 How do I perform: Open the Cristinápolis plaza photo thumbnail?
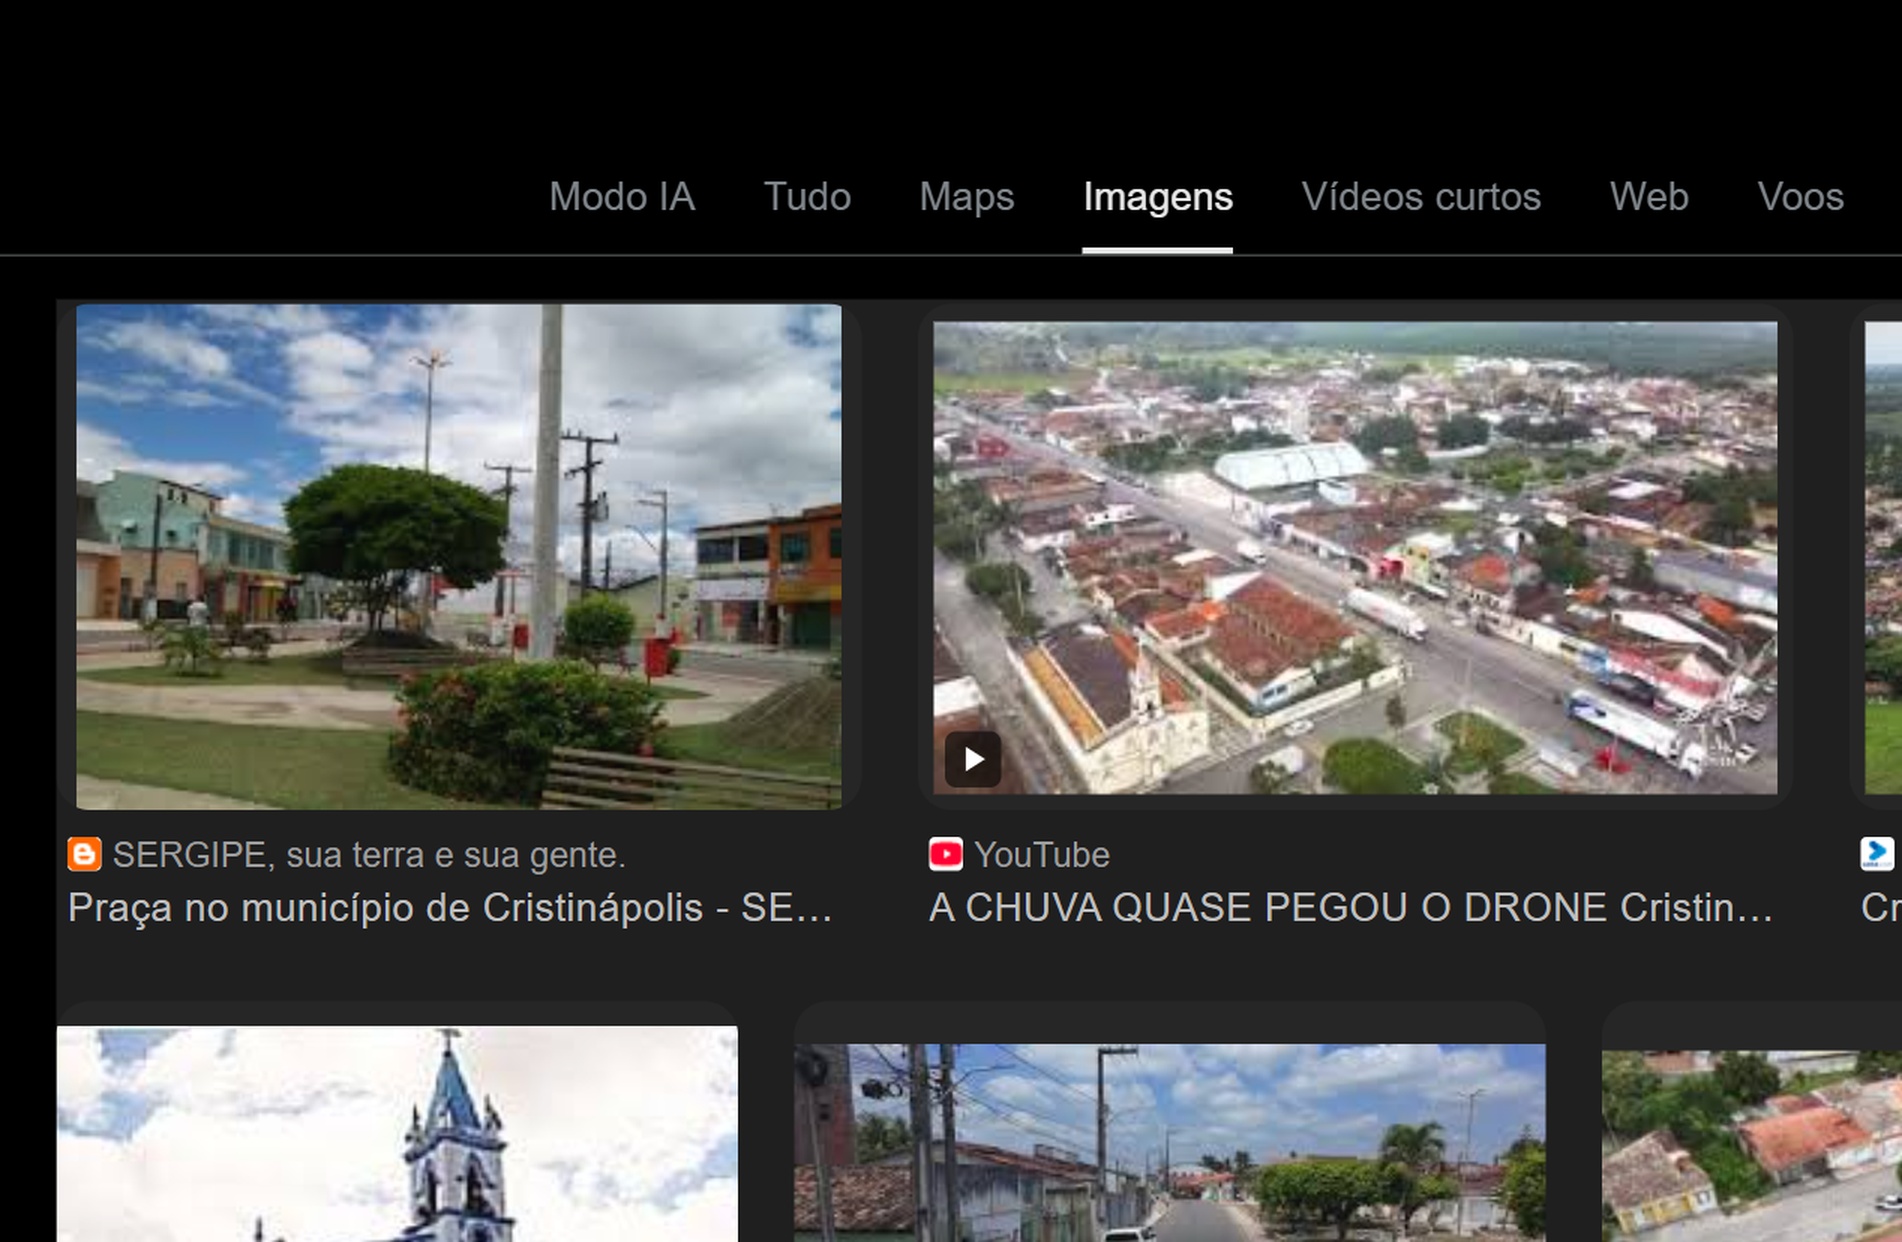coord(459,556)
